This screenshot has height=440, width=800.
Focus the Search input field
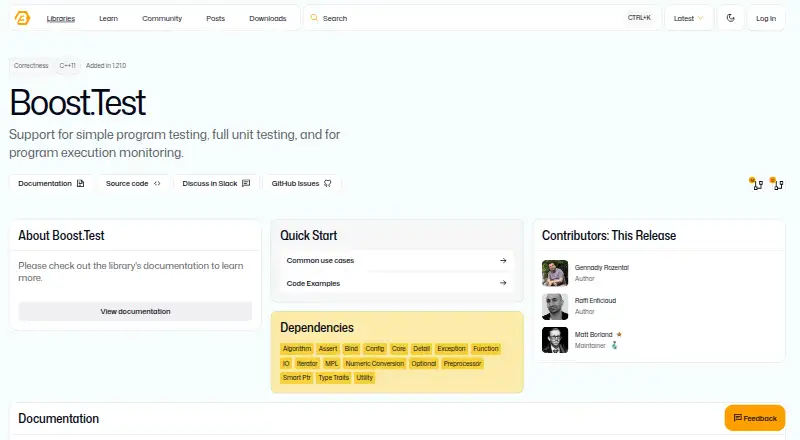(482, 18)
